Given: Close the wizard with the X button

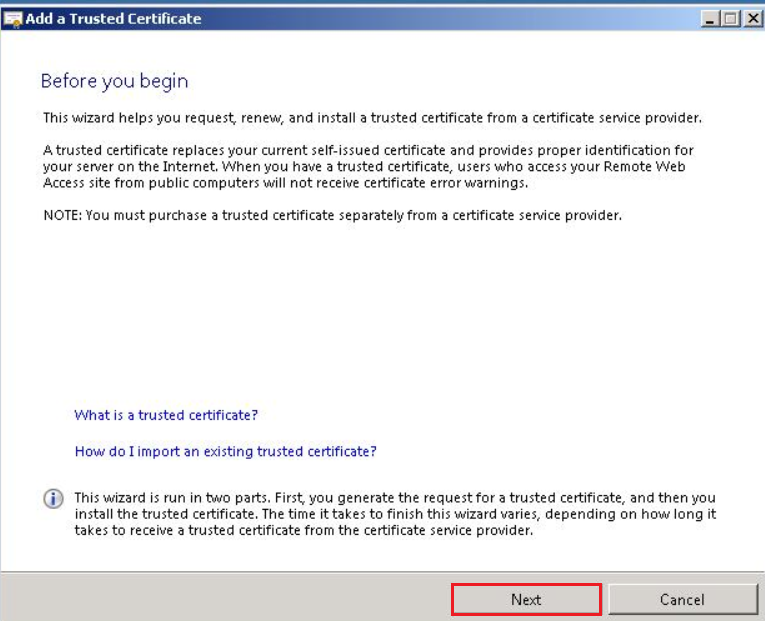Looking at the screenshot, I should 751,18.
